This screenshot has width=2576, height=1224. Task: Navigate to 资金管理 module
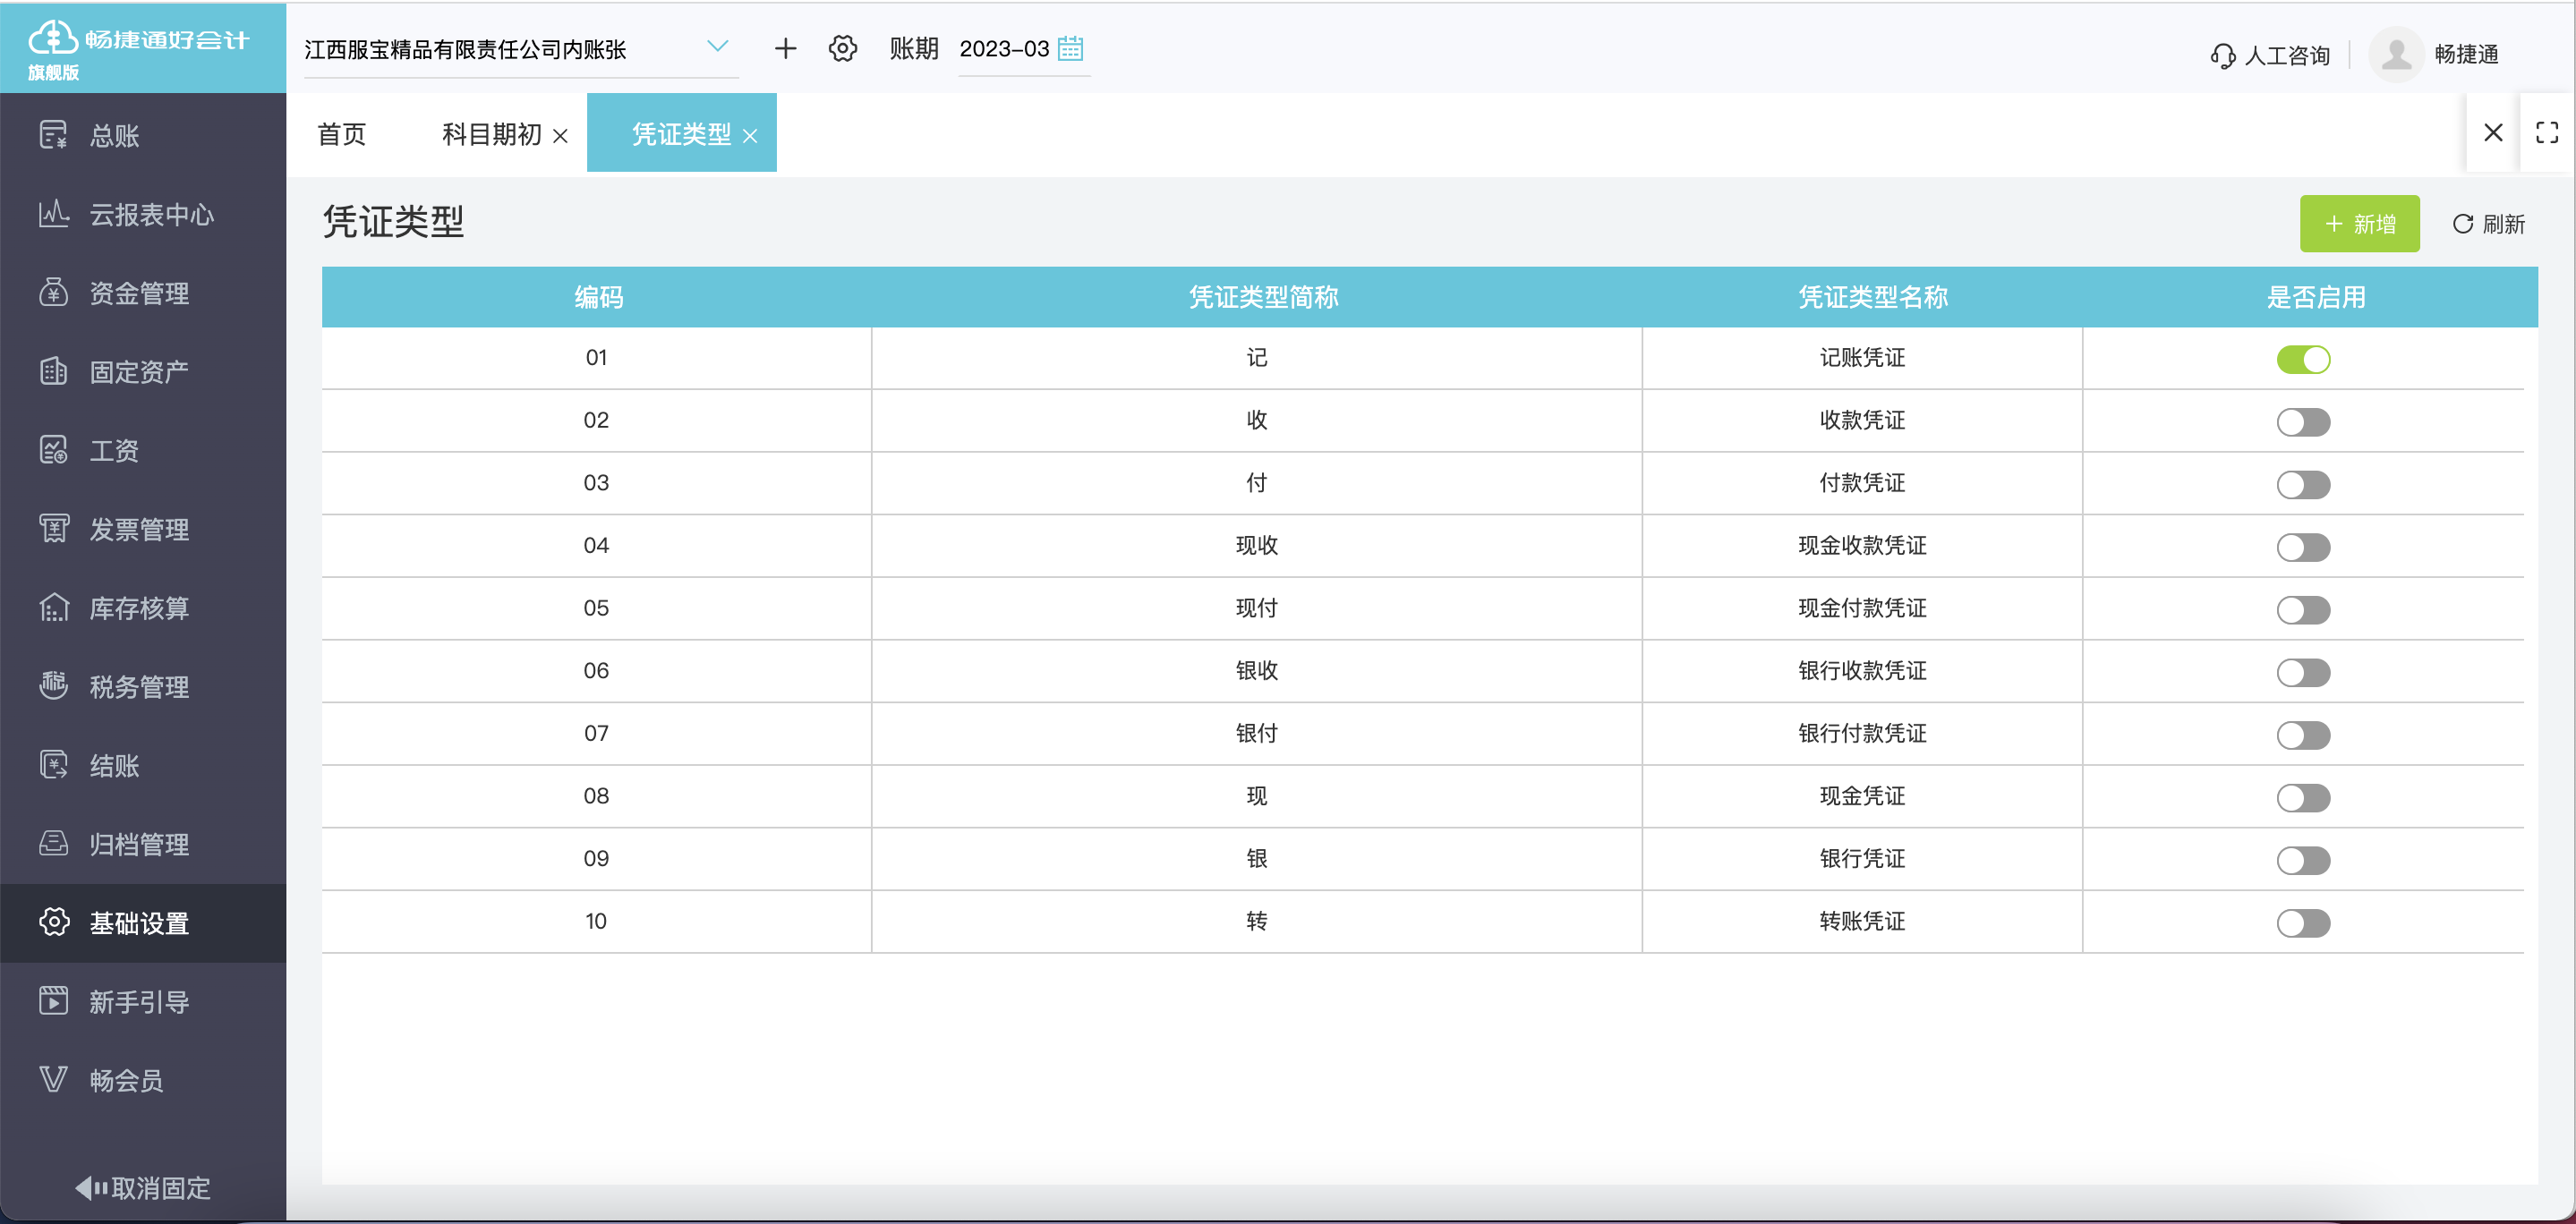(x=141, y=293)
